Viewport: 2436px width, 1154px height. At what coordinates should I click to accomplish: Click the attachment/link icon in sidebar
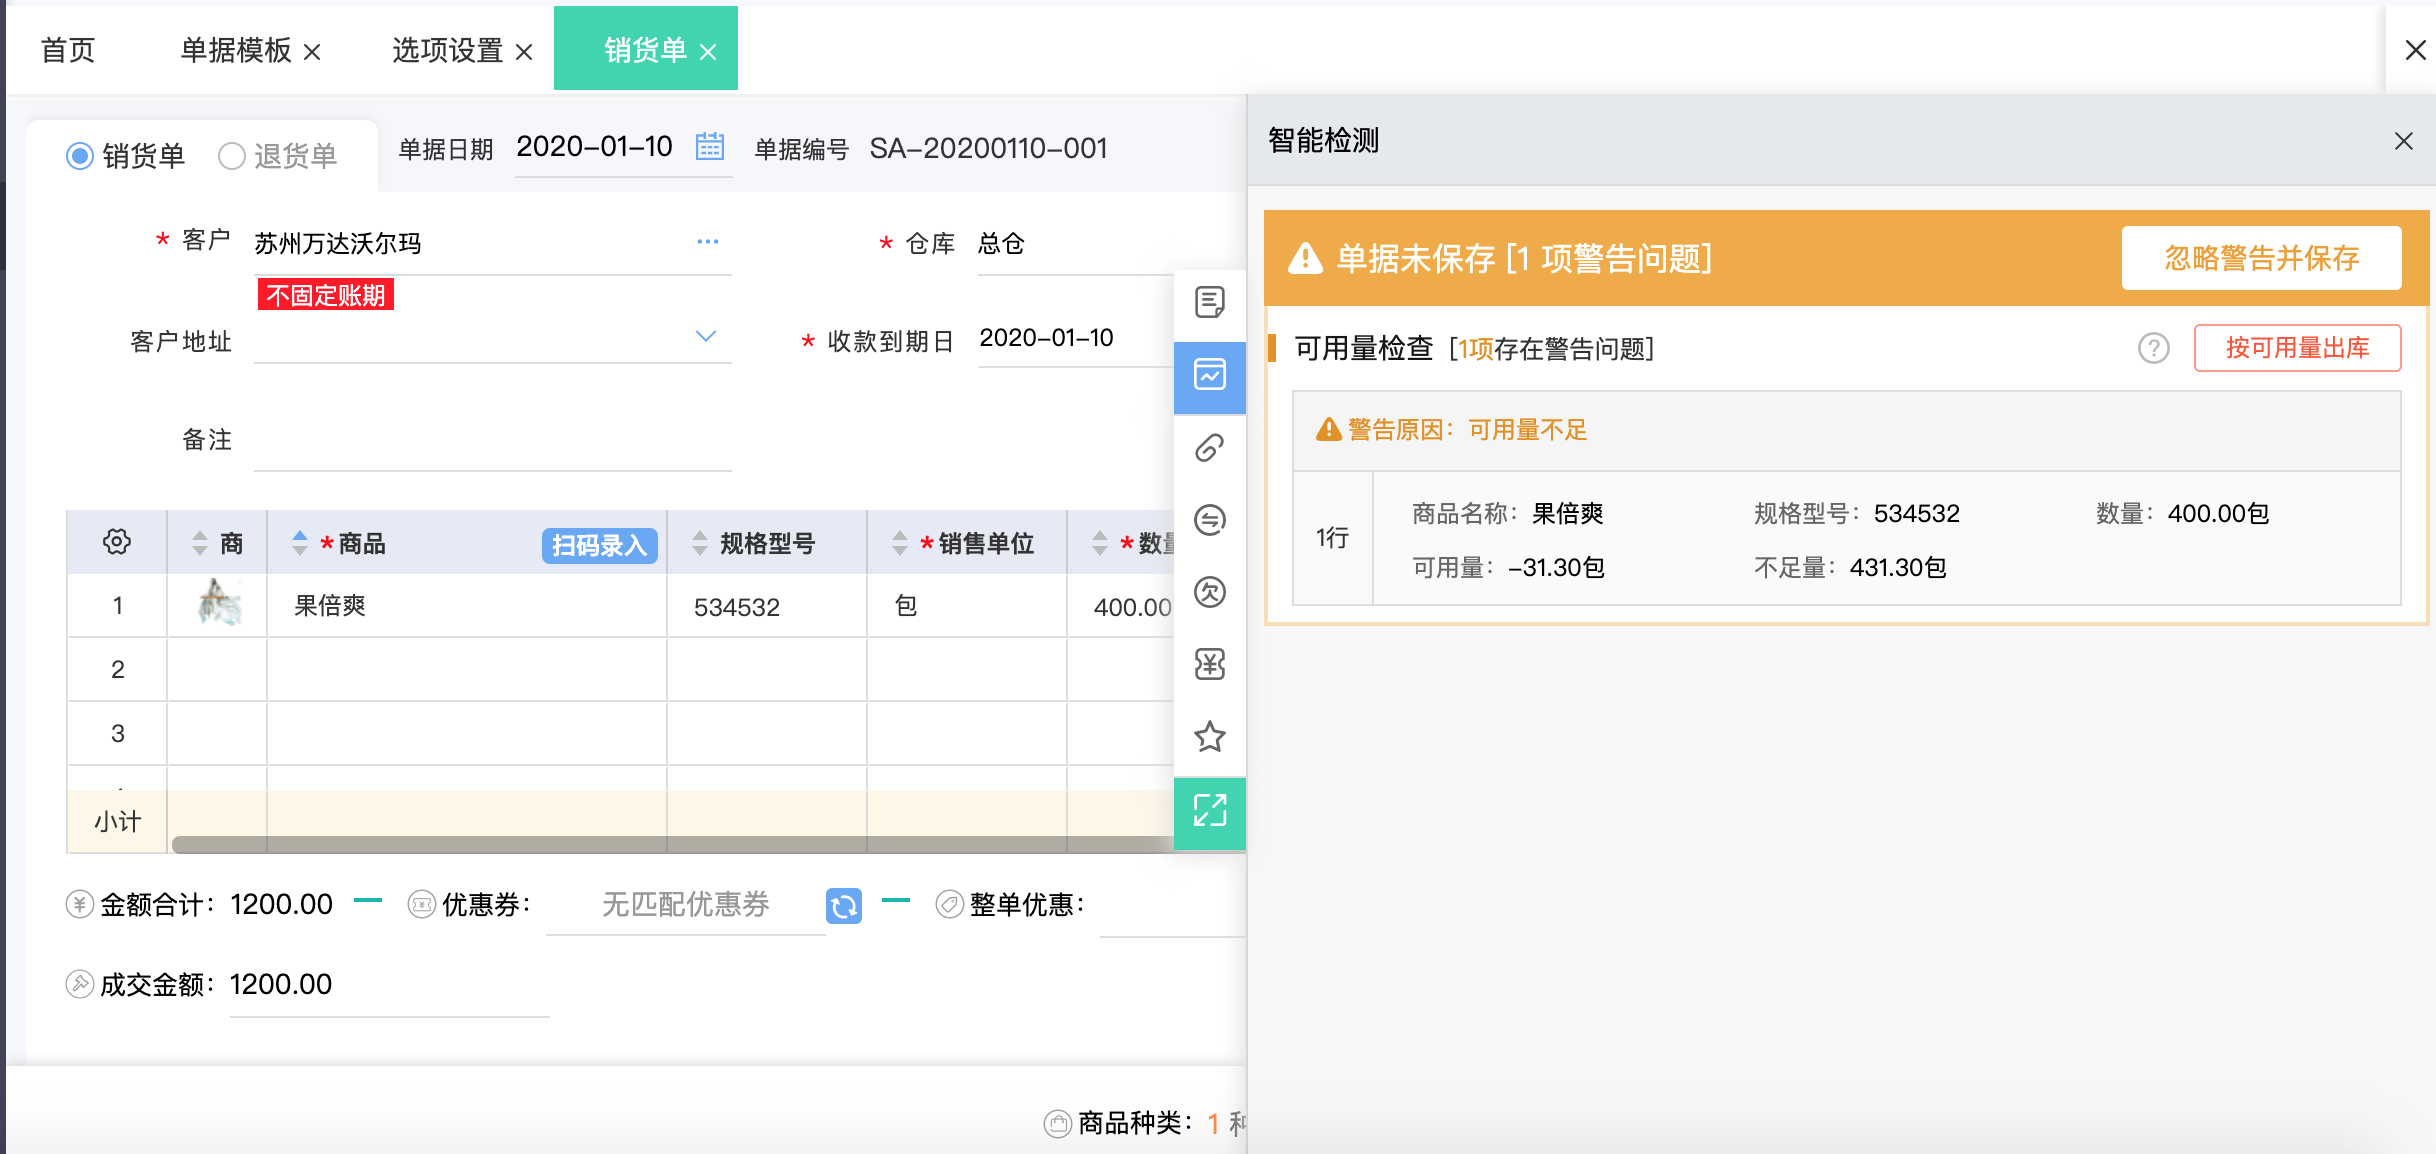[x=1212, y=450]
